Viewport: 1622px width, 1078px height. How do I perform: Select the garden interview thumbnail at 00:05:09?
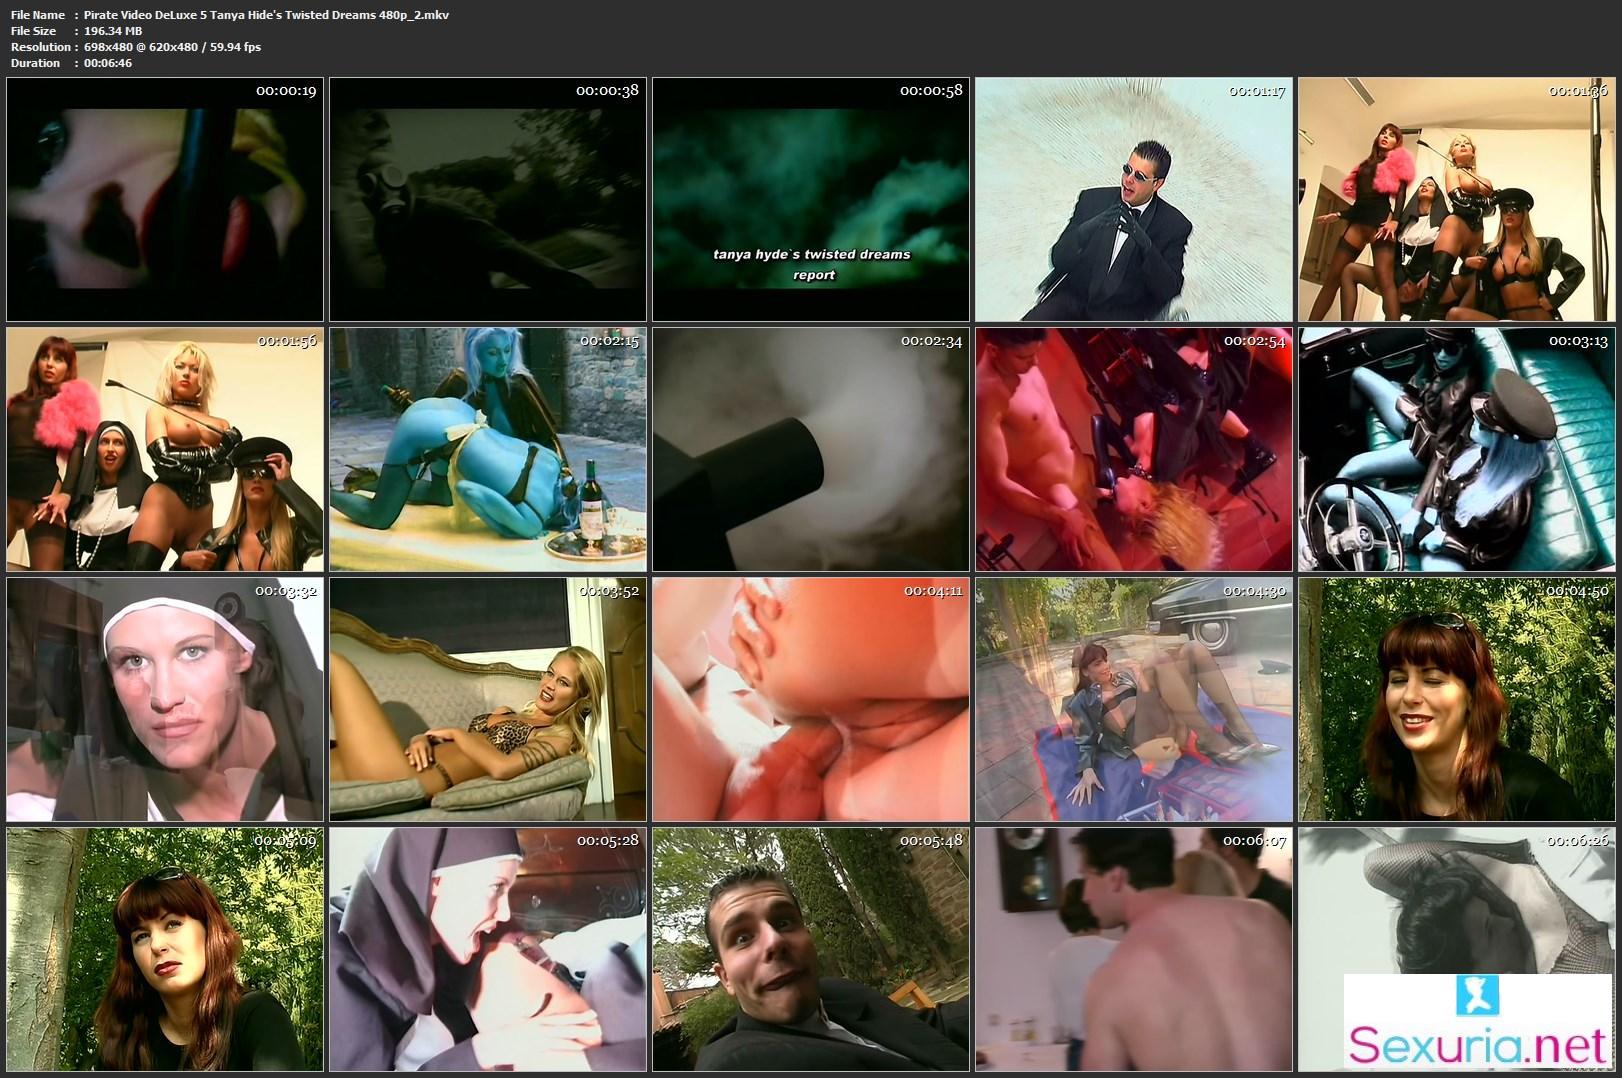point(165,949)
